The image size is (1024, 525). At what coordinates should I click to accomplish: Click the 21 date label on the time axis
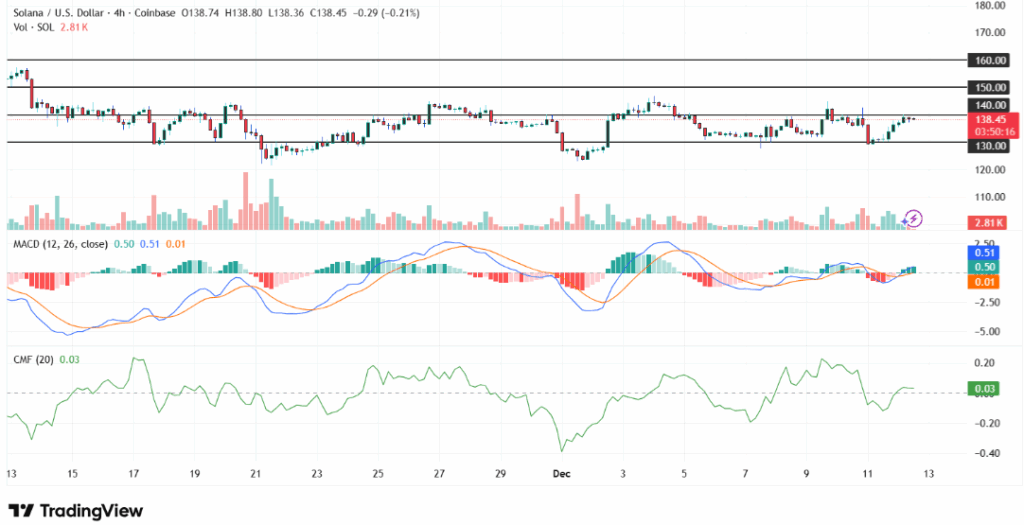(x=255, y=472)
